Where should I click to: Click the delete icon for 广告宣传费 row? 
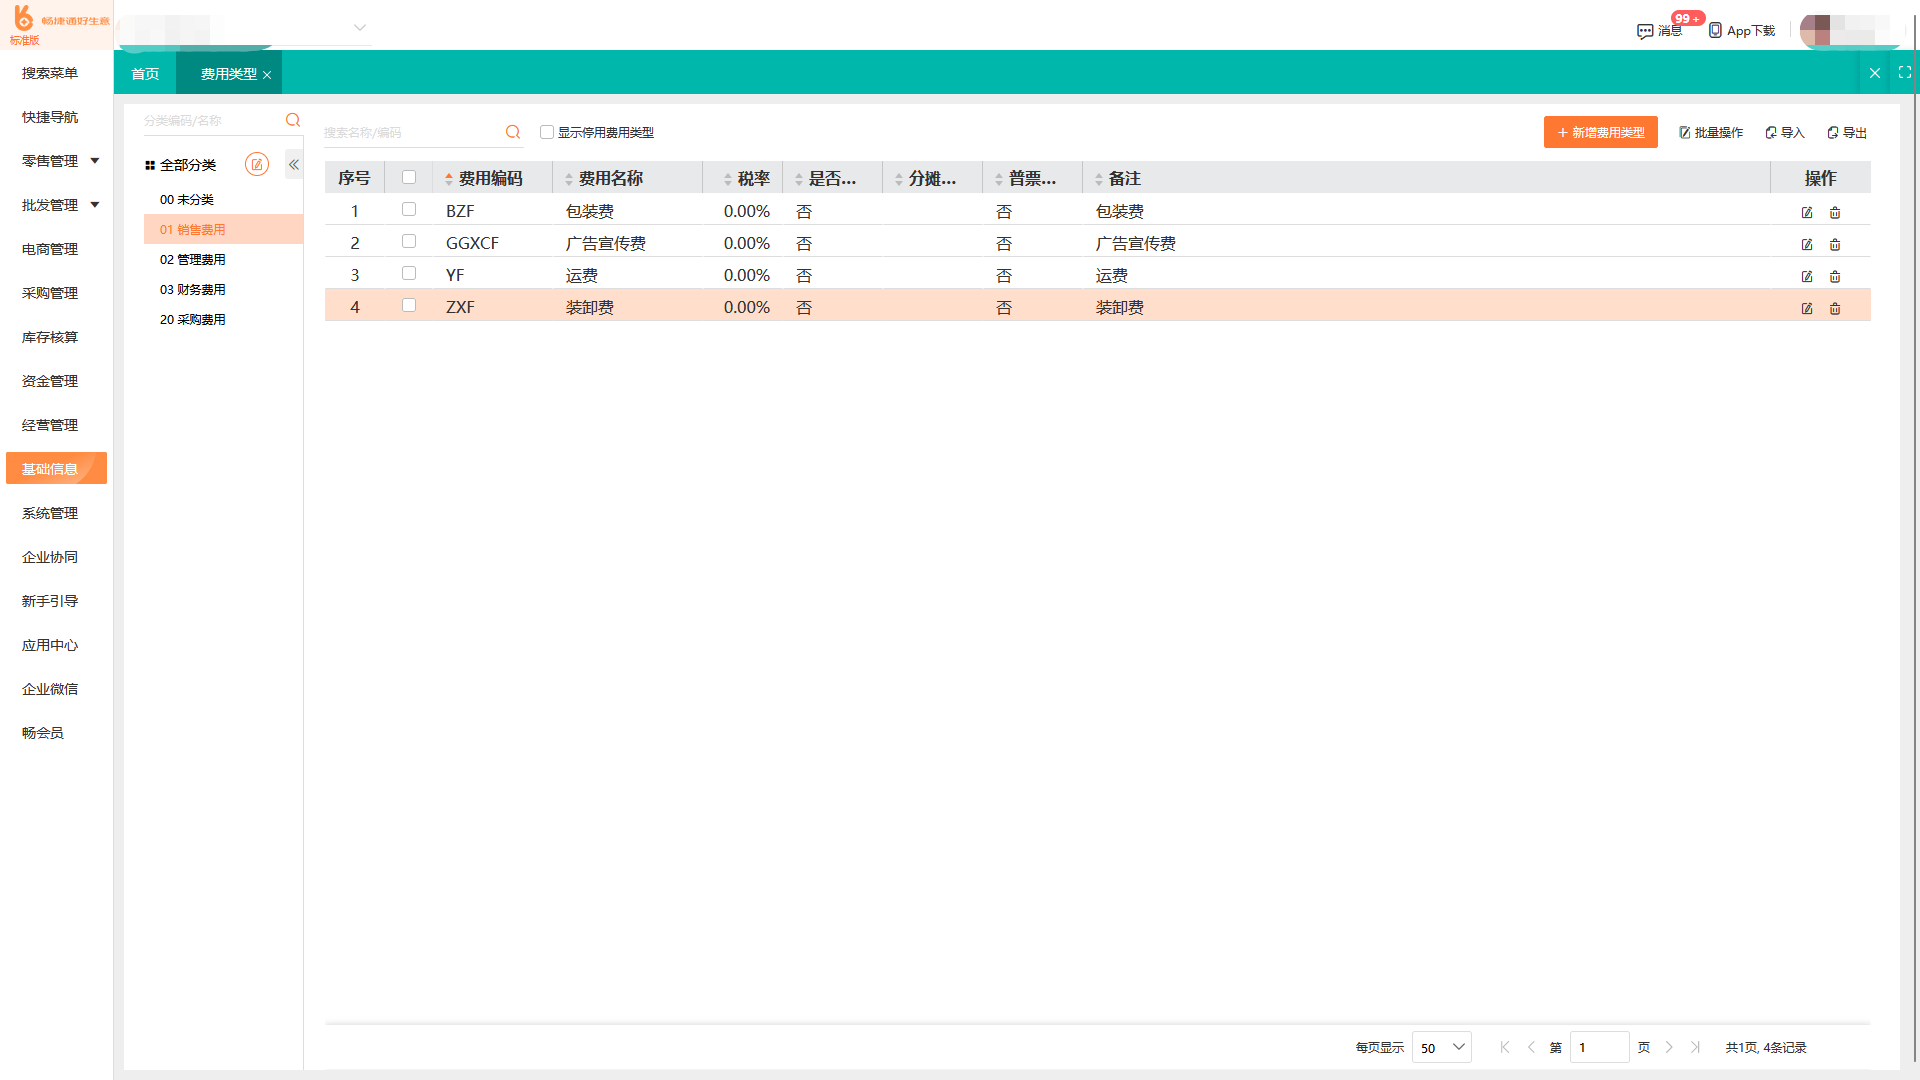[x=1836, y=244]
